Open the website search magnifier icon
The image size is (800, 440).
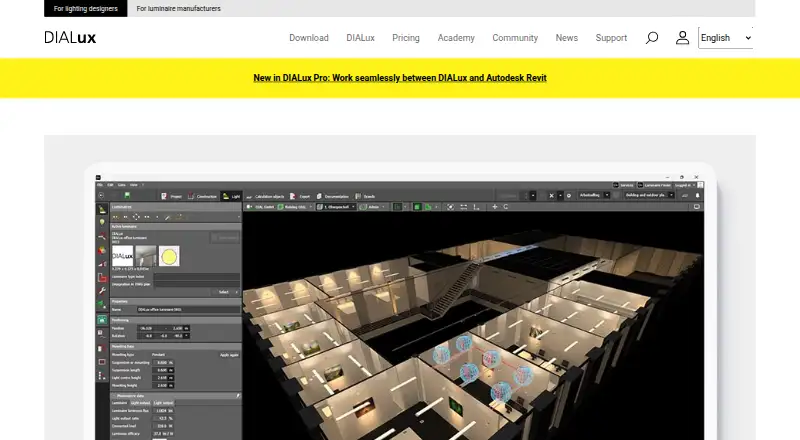click(x=652, y=38)
